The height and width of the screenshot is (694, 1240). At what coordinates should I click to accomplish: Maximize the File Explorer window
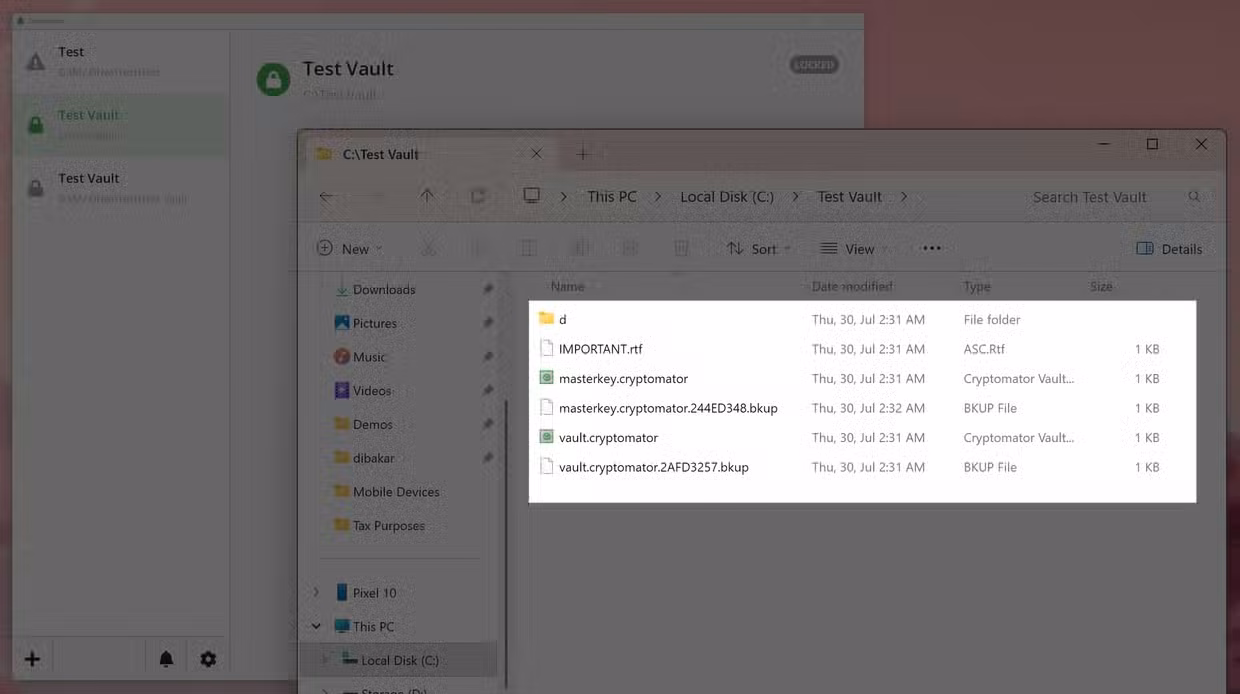coord(1152,145)
